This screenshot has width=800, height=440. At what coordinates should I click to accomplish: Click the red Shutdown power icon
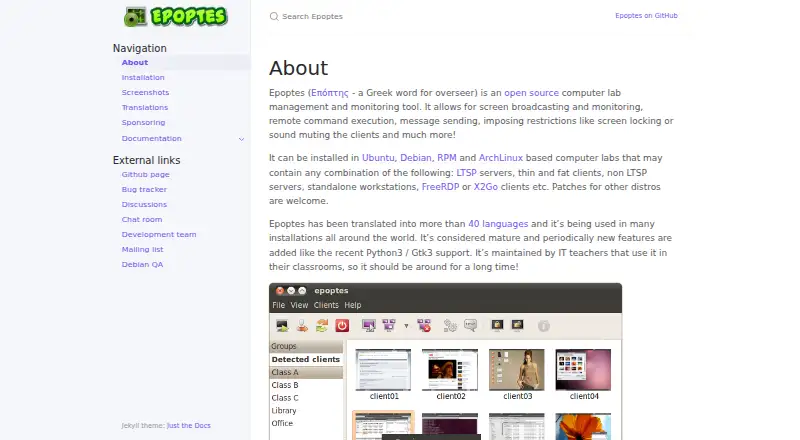pos(342,326)
